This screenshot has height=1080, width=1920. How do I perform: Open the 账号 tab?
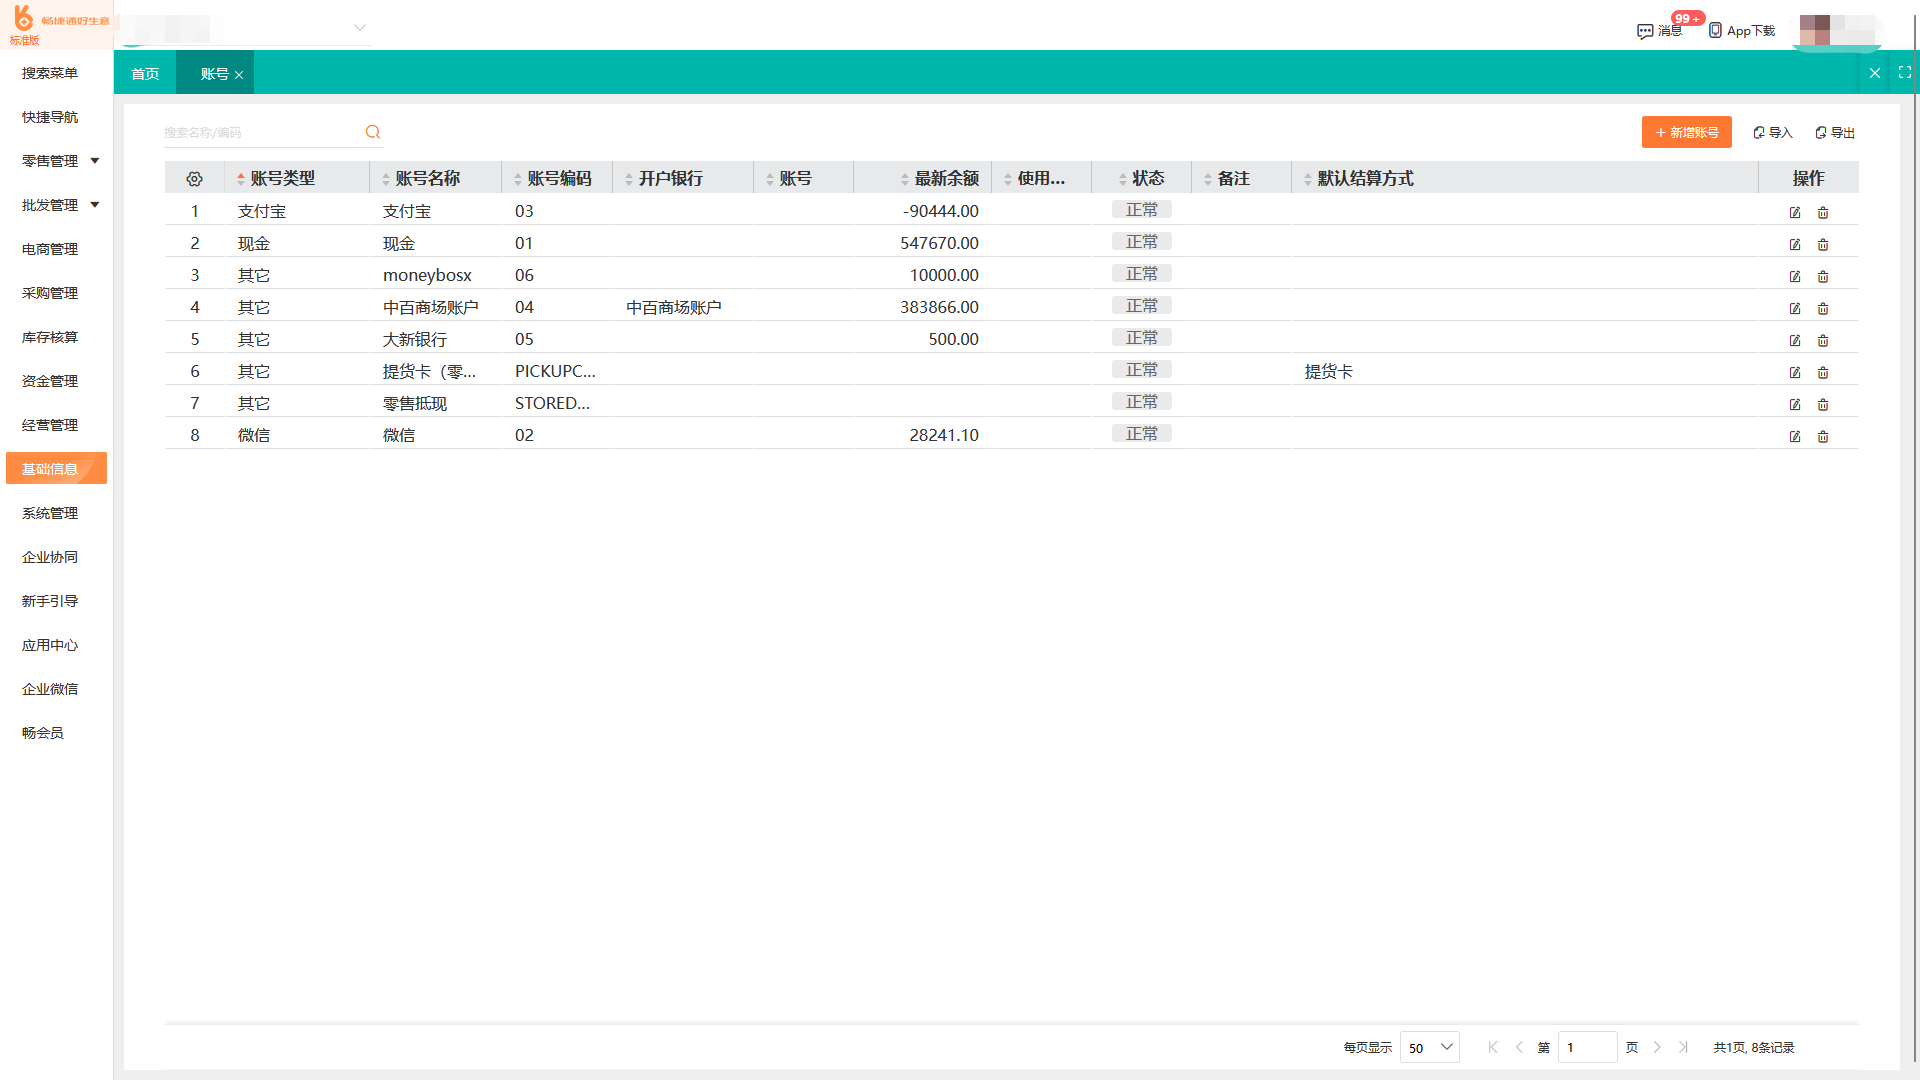[215, 73]
